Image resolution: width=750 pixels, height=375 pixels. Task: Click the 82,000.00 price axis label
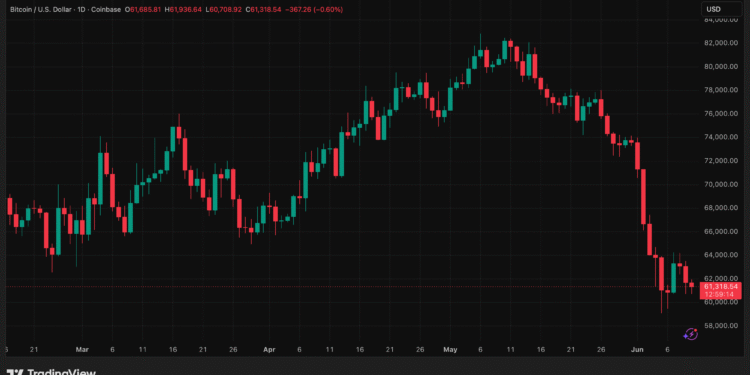click(x=720, y=43)
